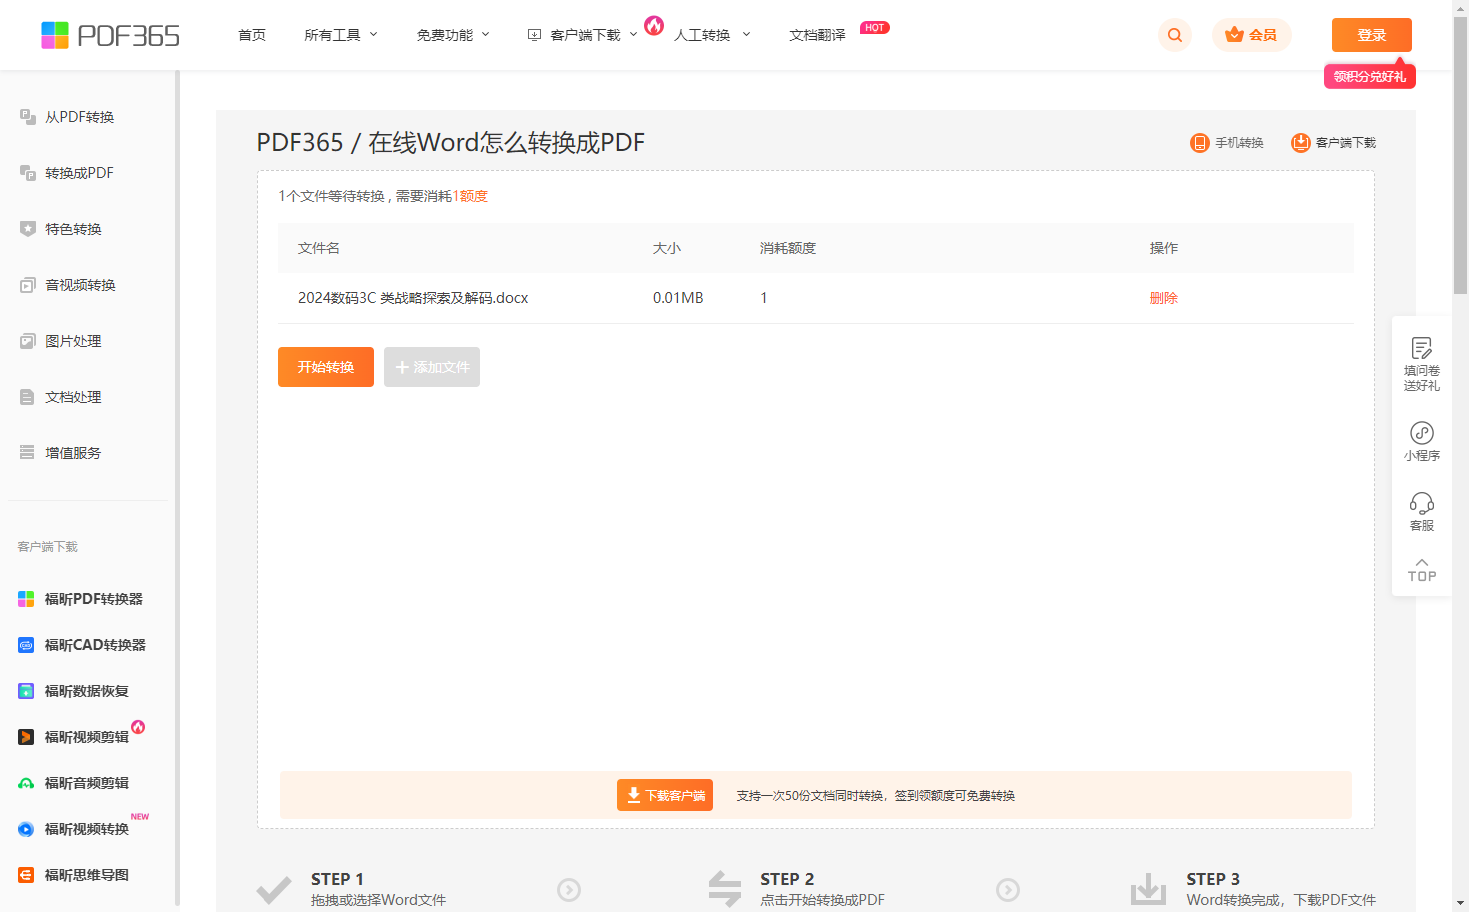Expand the 免费功能 dropdown menu
Image resolution: width=1469 pixels, height=912 pixels.
pos(453,35)
